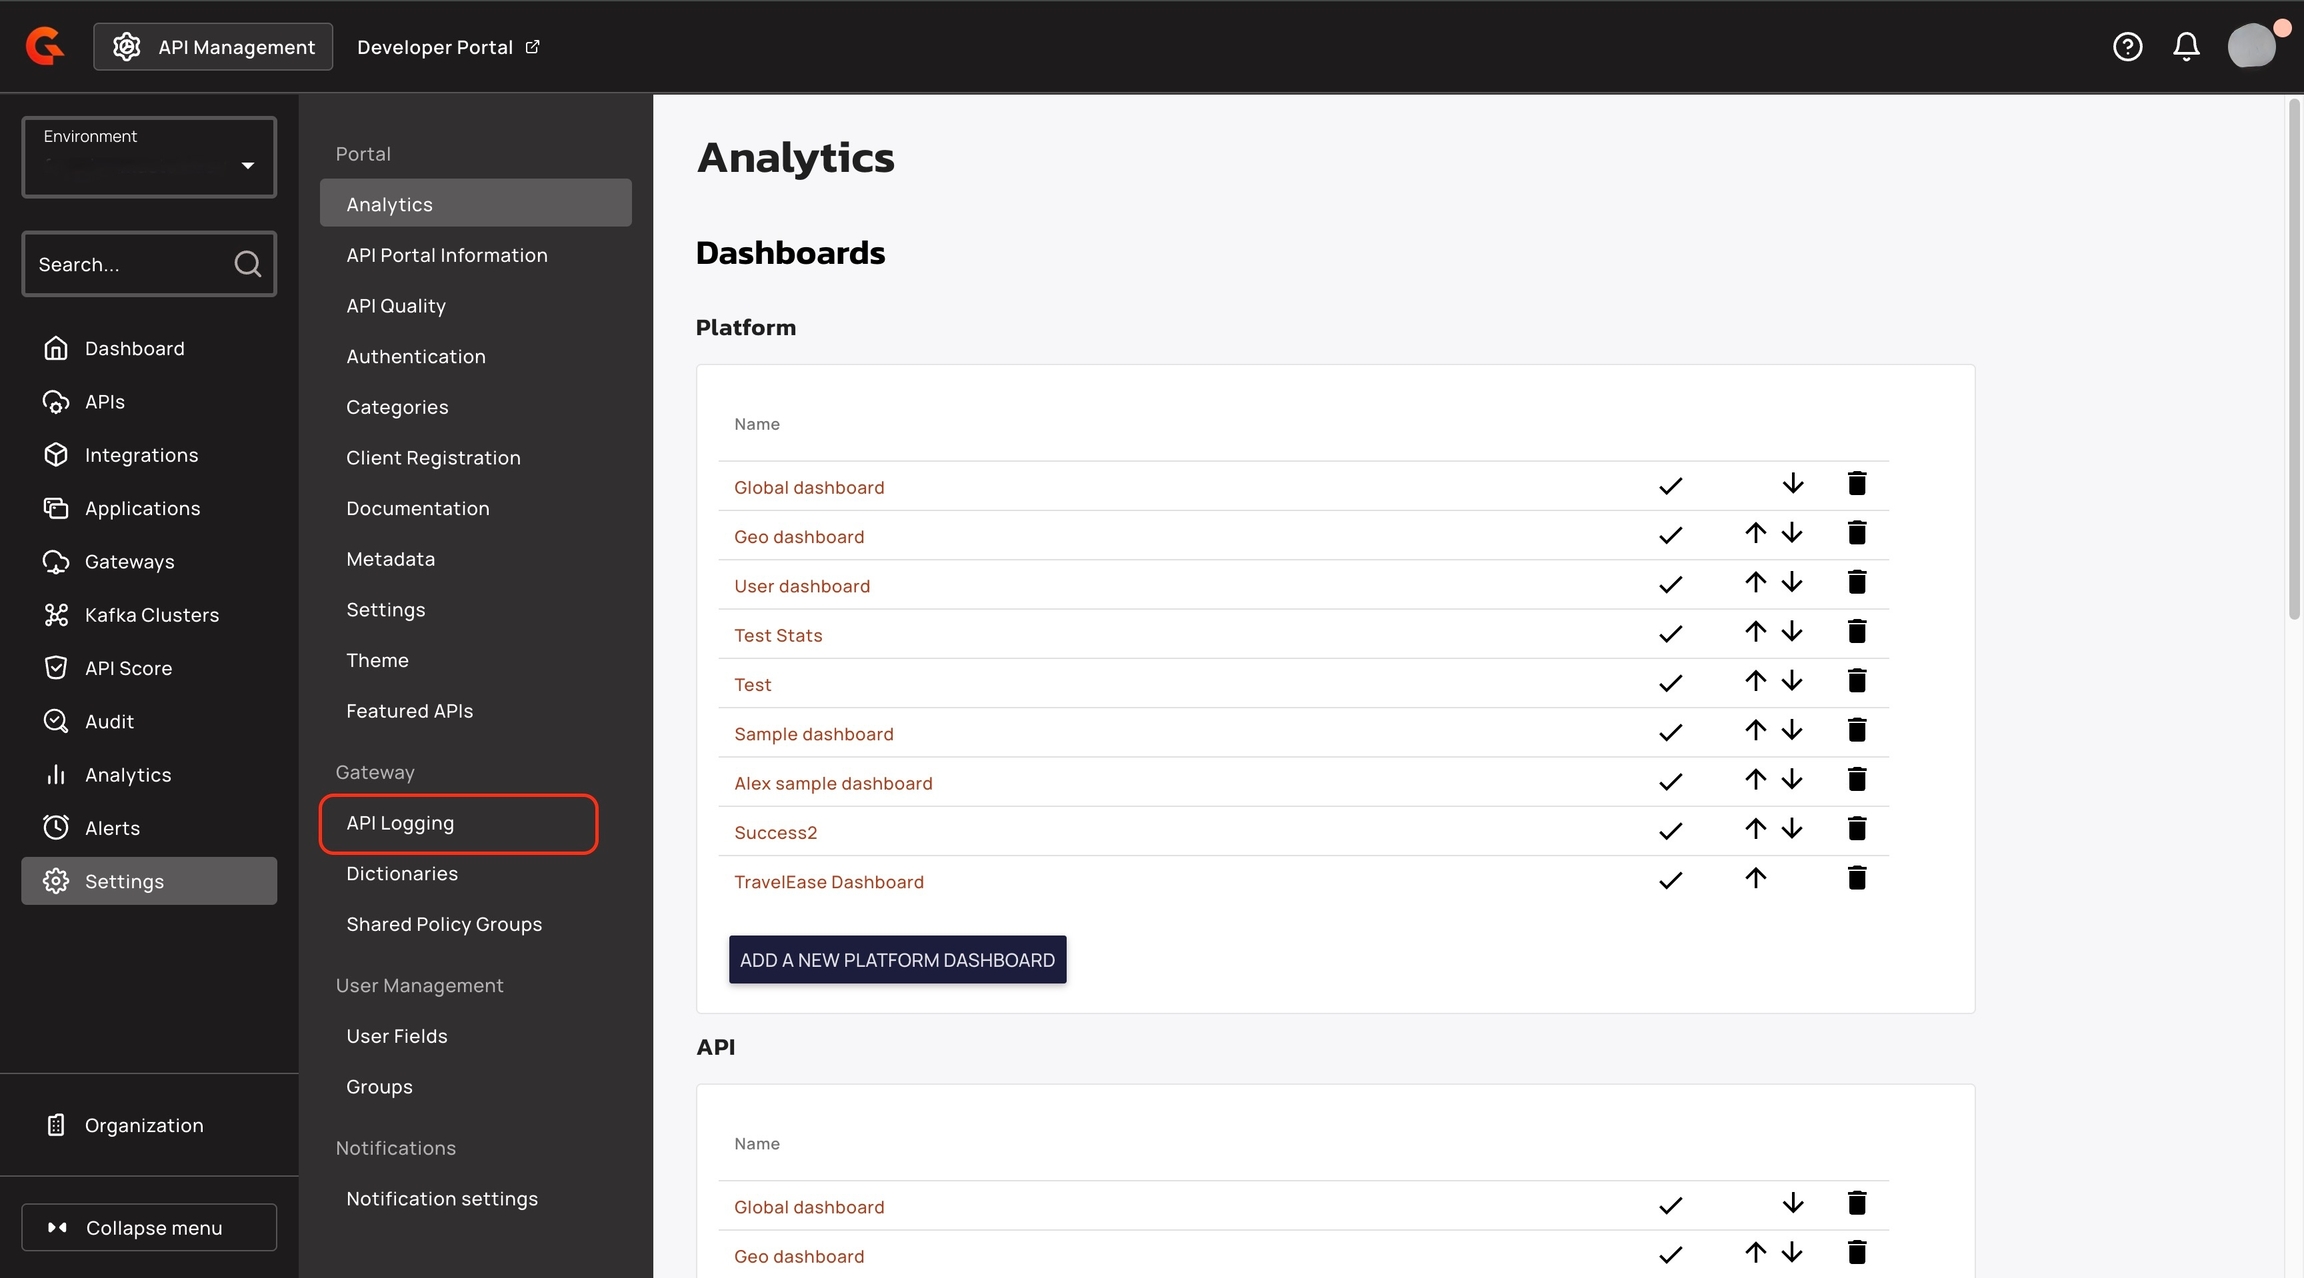Click Add a New Platform Dashboard button
Viewport: 2304px width, 1278px height.
tap(897, 960)
